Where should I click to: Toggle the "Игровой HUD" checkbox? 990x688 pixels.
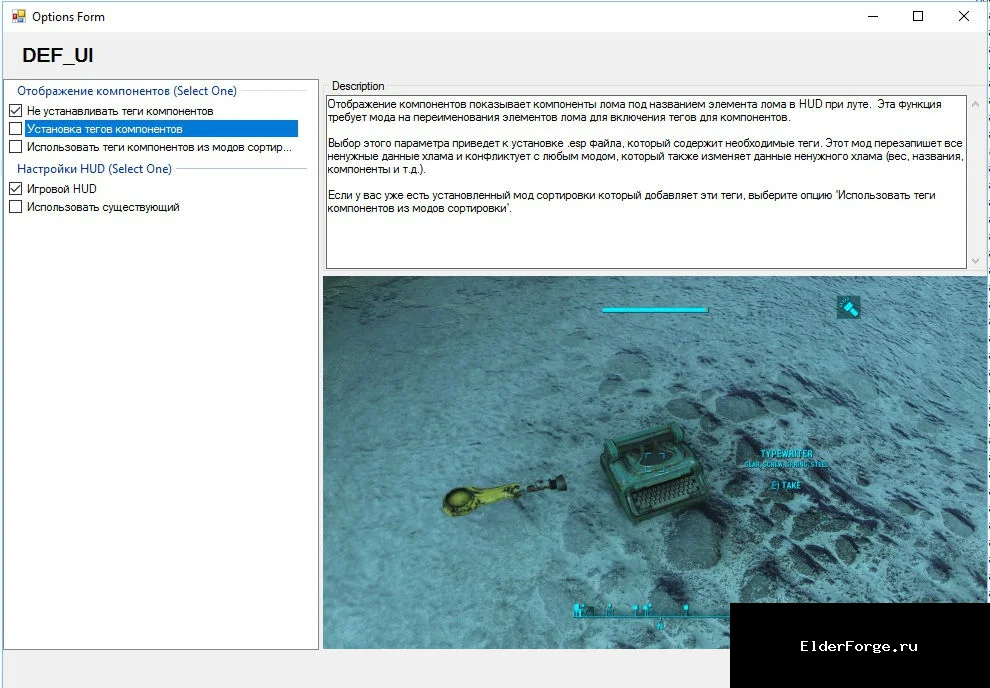(x=15, y=189)
